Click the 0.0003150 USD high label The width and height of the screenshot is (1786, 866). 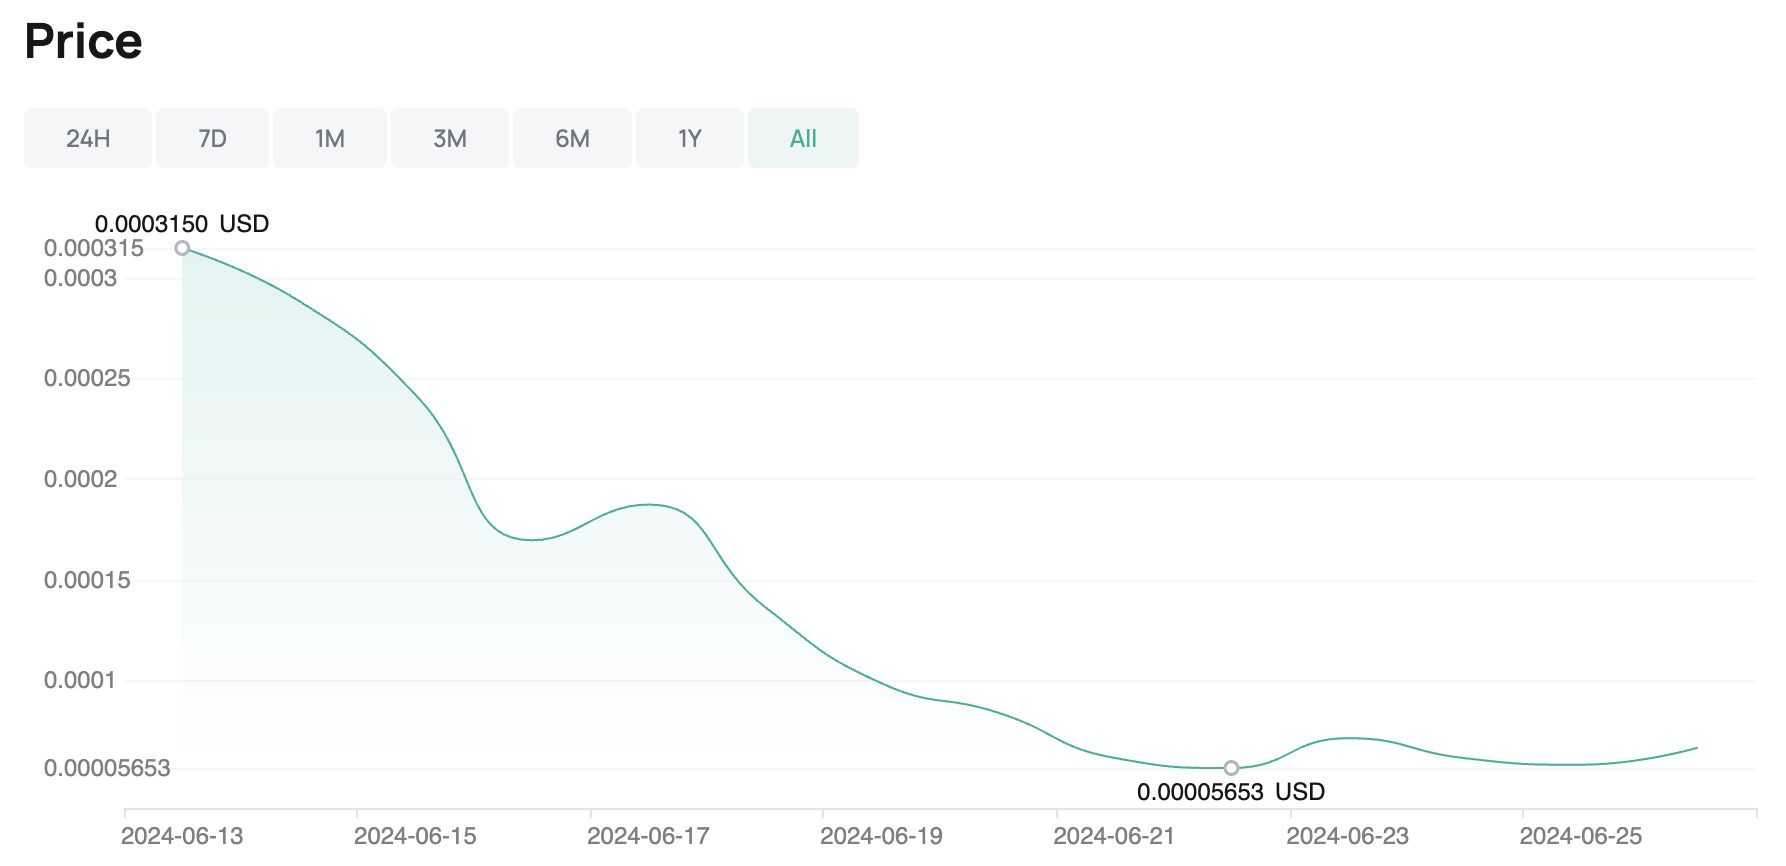pos(182,224)
